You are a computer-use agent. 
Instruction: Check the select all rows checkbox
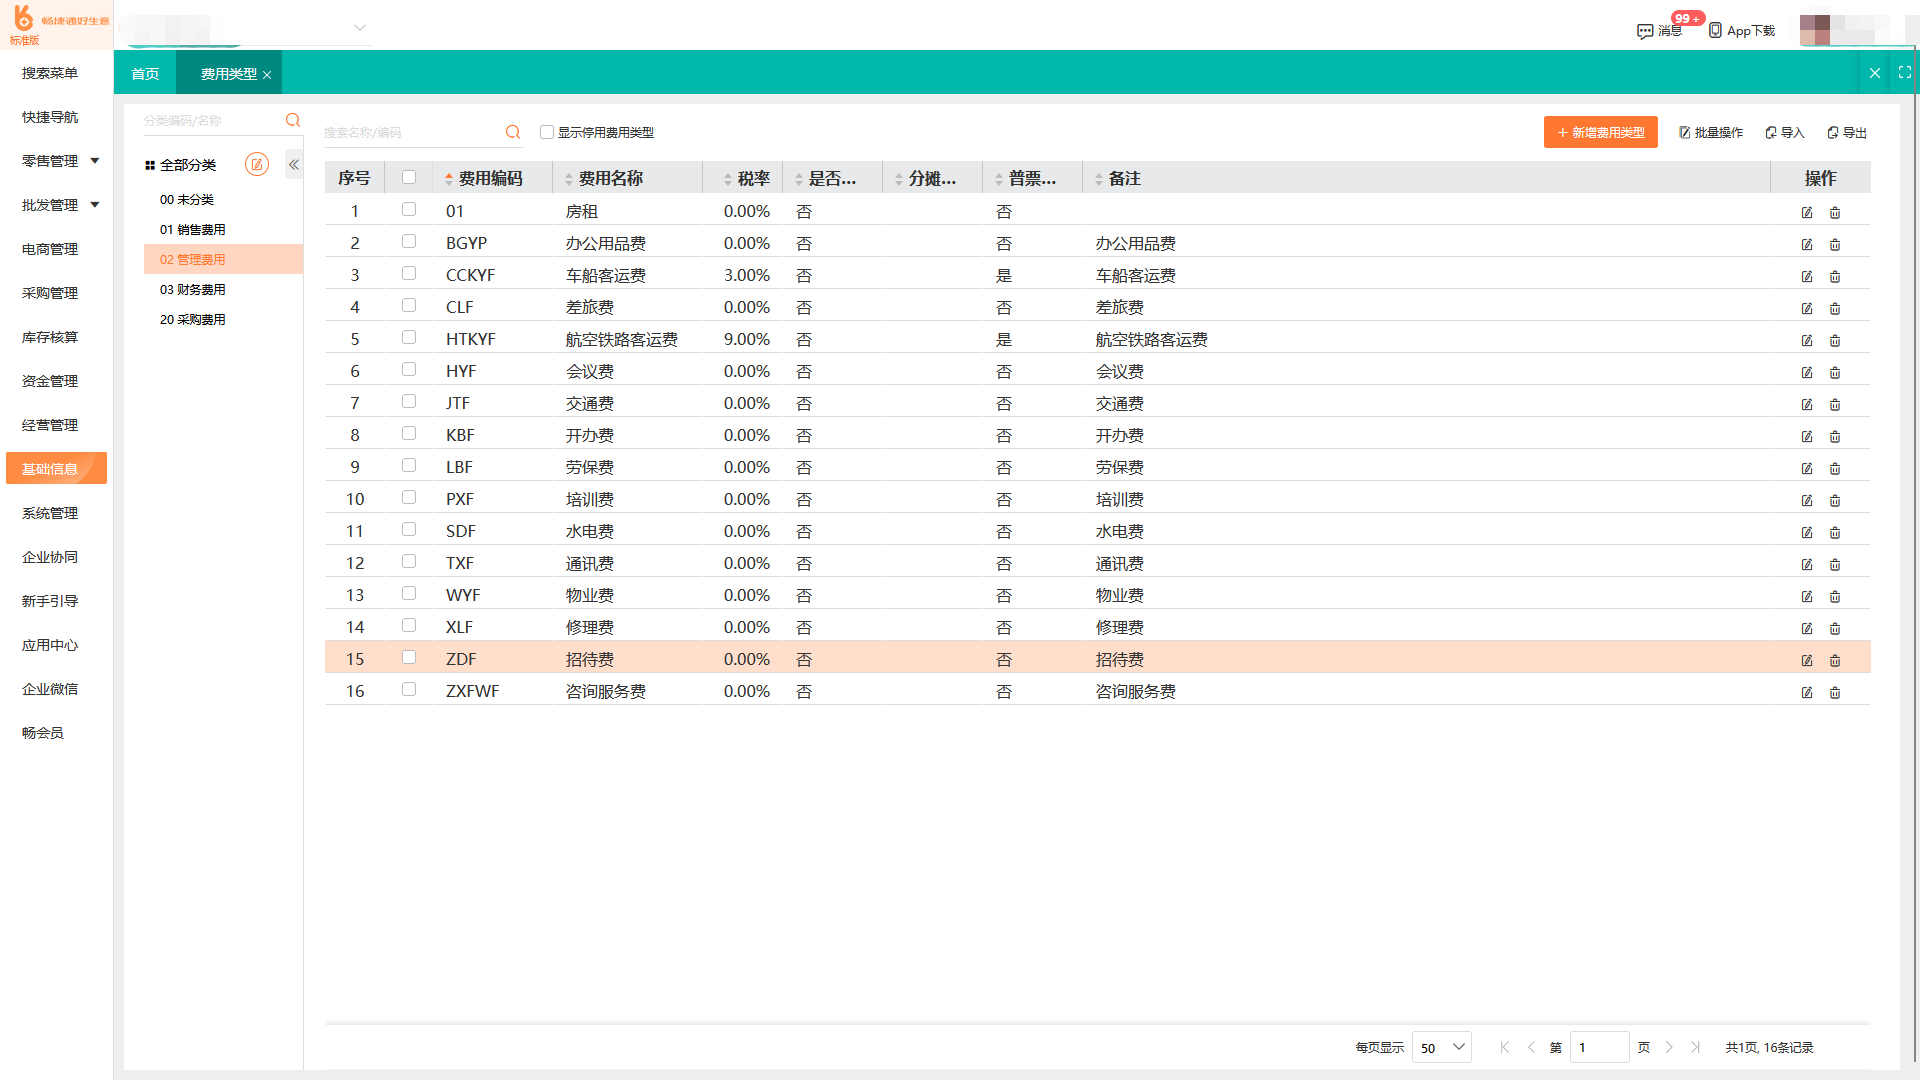[409, 178]
